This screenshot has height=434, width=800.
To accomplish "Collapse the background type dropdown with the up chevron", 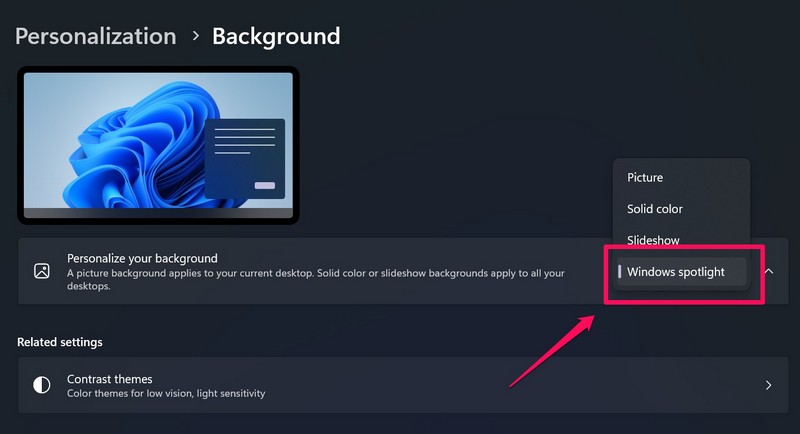I will [x=769, y=271].
